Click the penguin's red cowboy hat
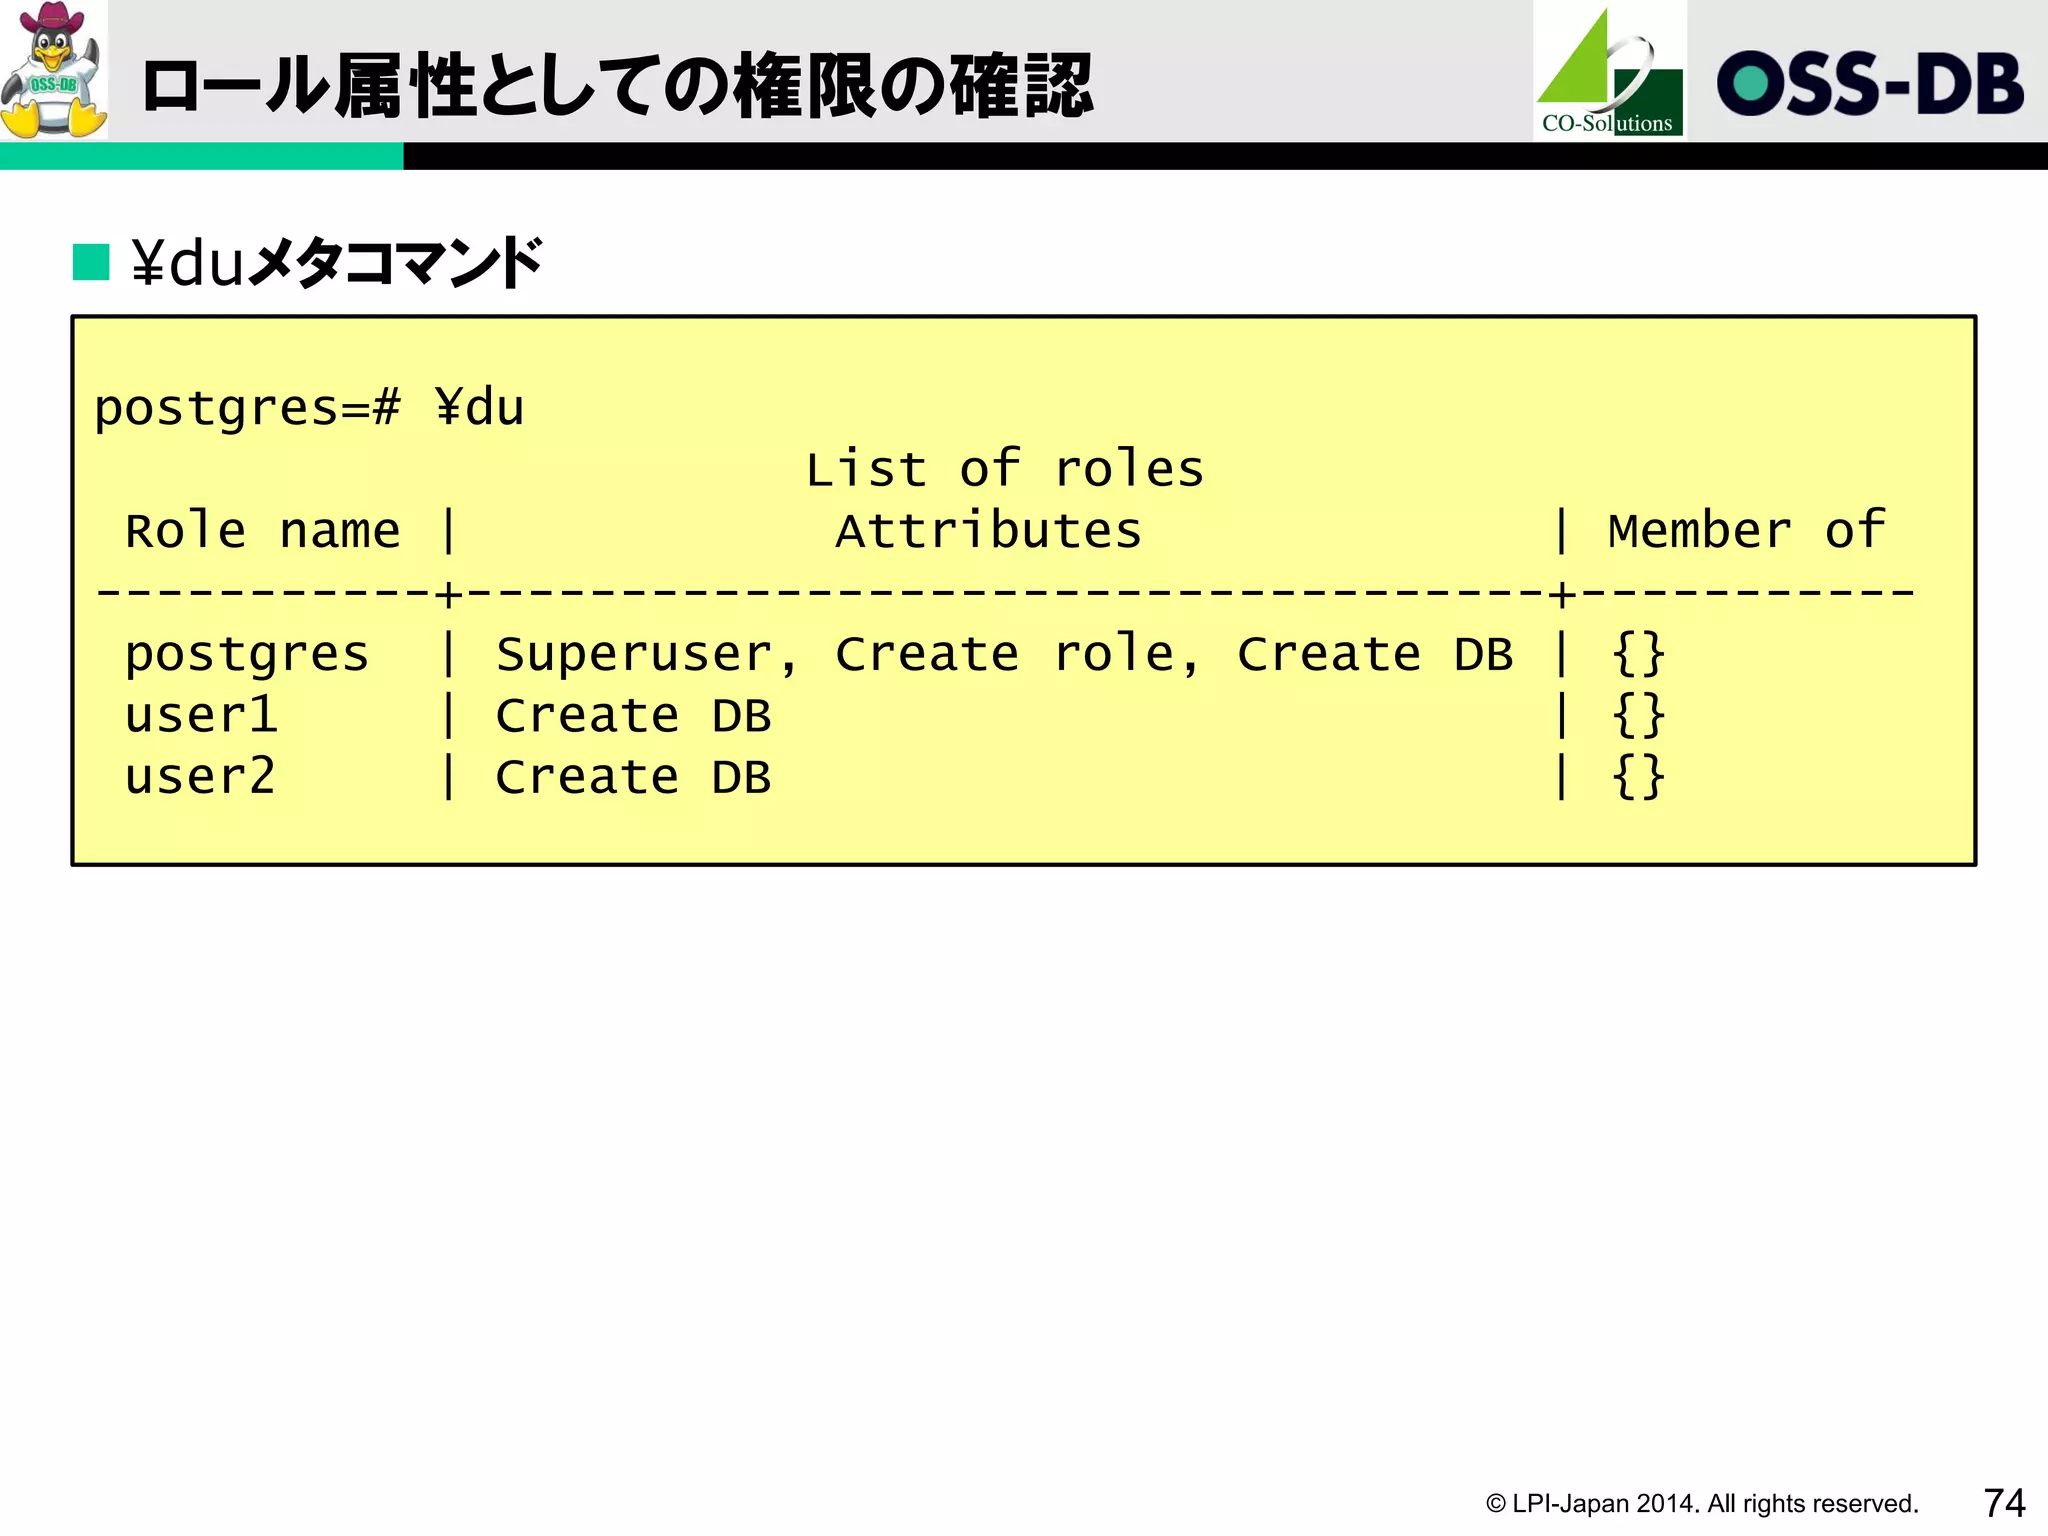Screen dimensions: 2048x1536 50,20
